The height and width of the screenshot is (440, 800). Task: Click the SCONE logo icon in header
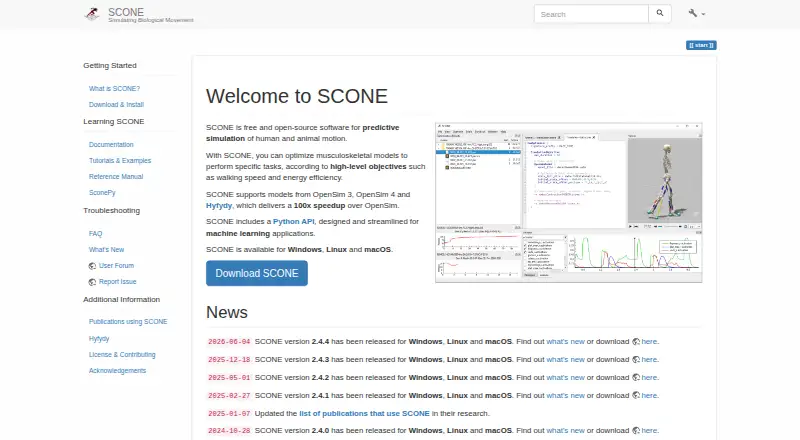92,14
